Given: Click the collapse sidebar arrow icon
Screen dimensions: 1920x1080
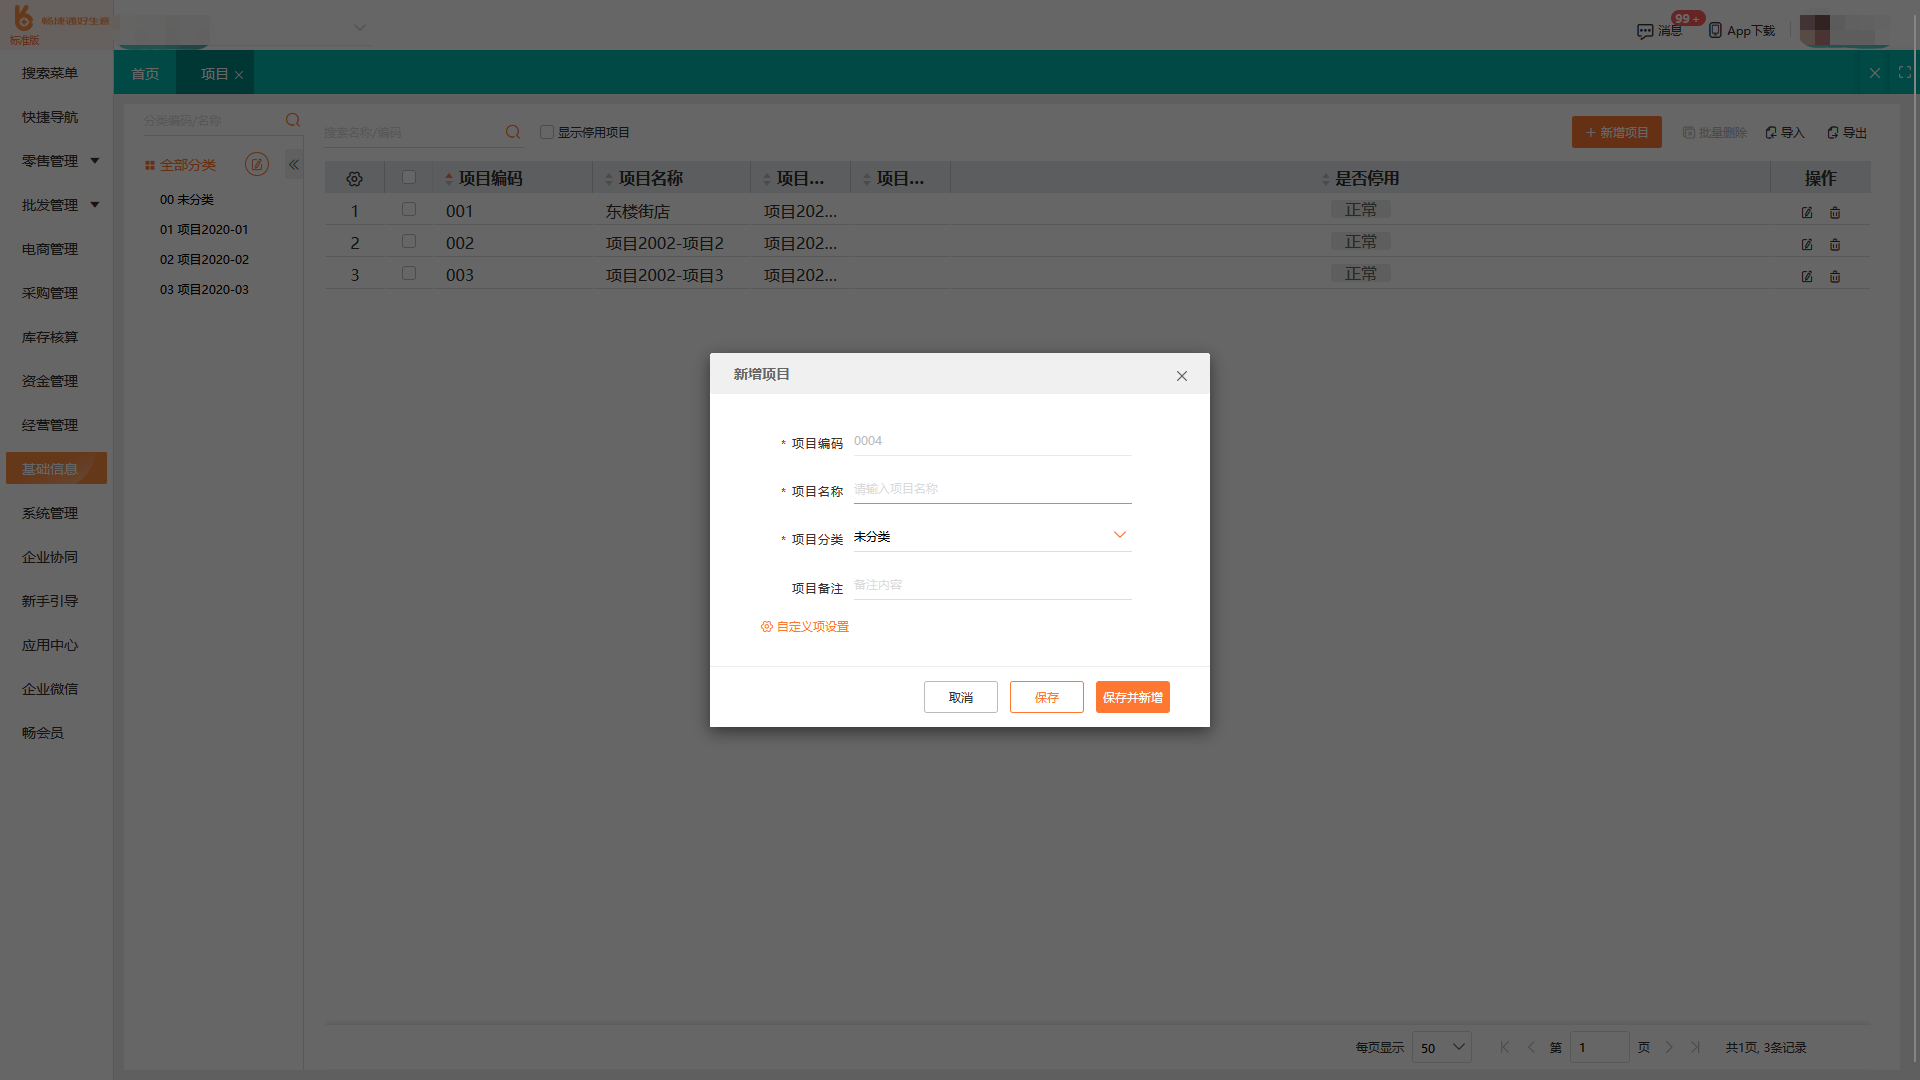Looking at the screenshot, I should 294,165.
